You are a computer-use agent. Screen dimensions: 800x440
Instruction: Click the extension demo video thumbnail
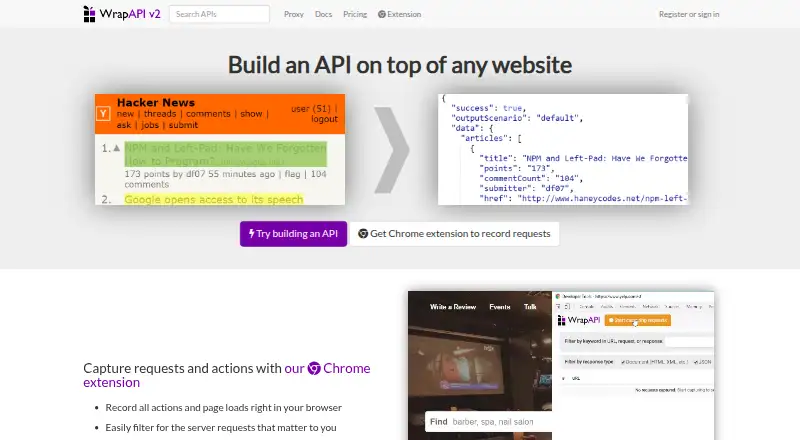[x=561, y=365]
